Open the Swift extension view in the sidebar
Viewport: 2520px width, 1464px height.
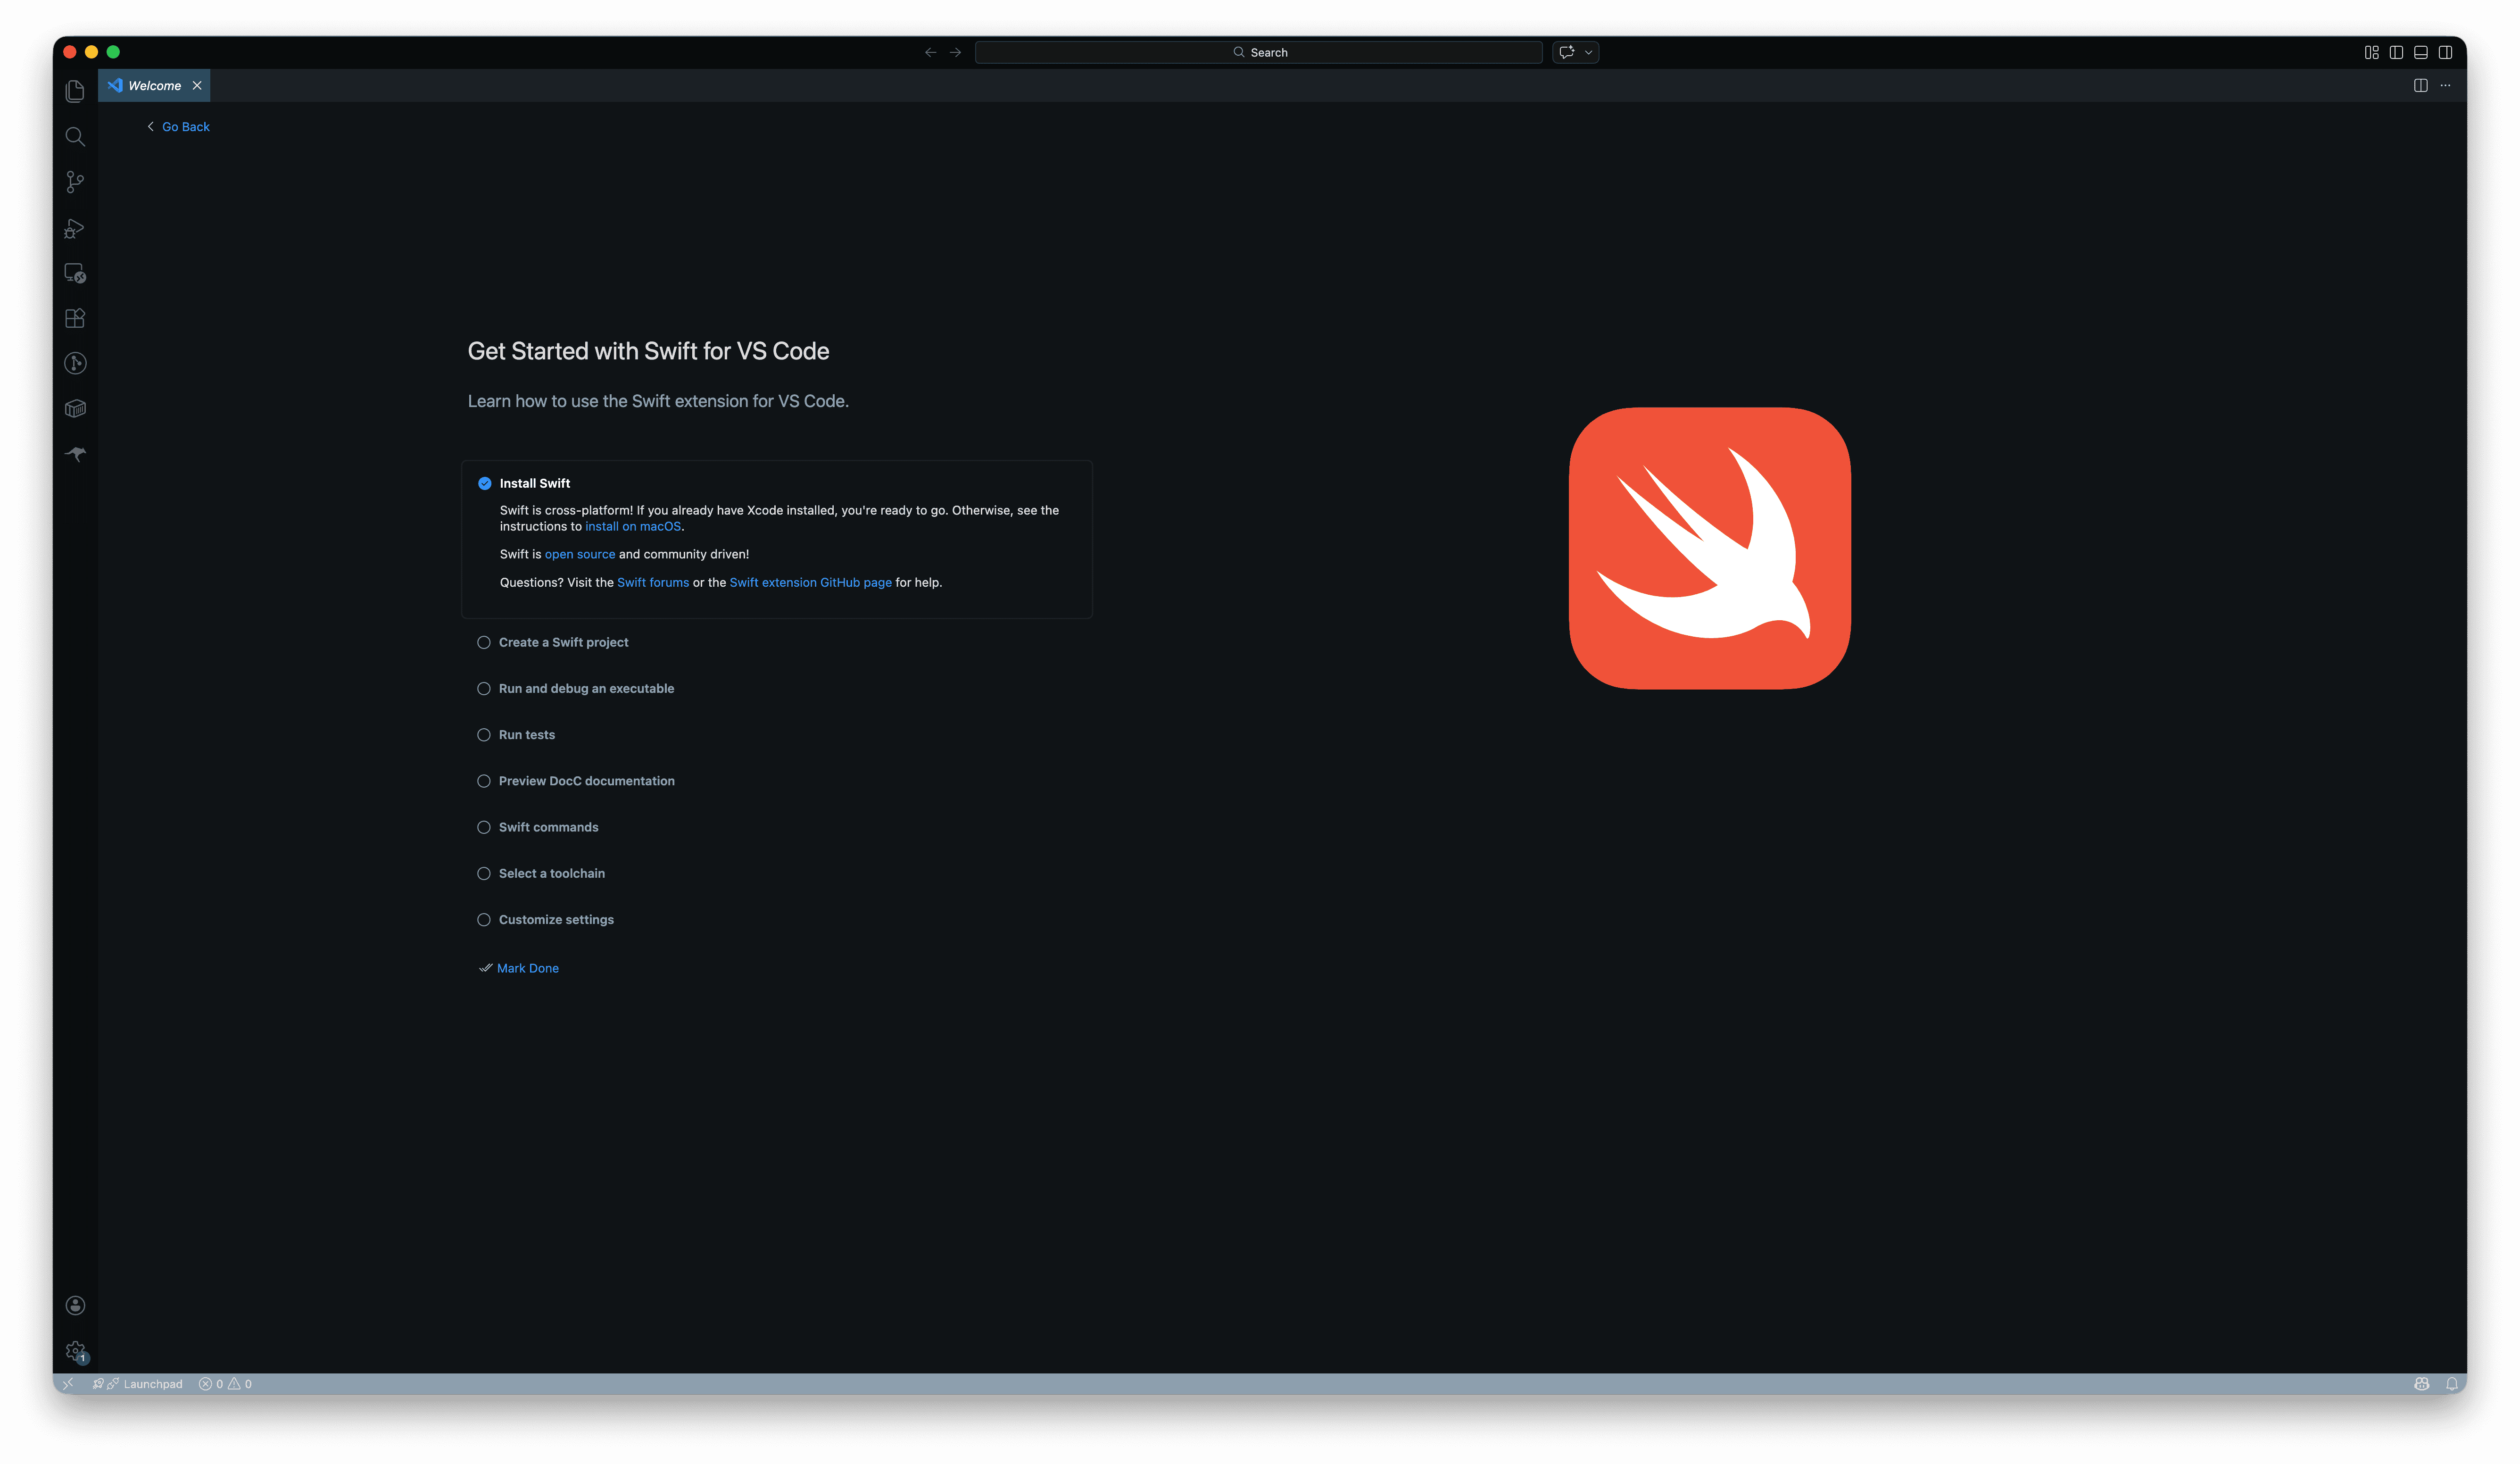(x=75, y=453)
